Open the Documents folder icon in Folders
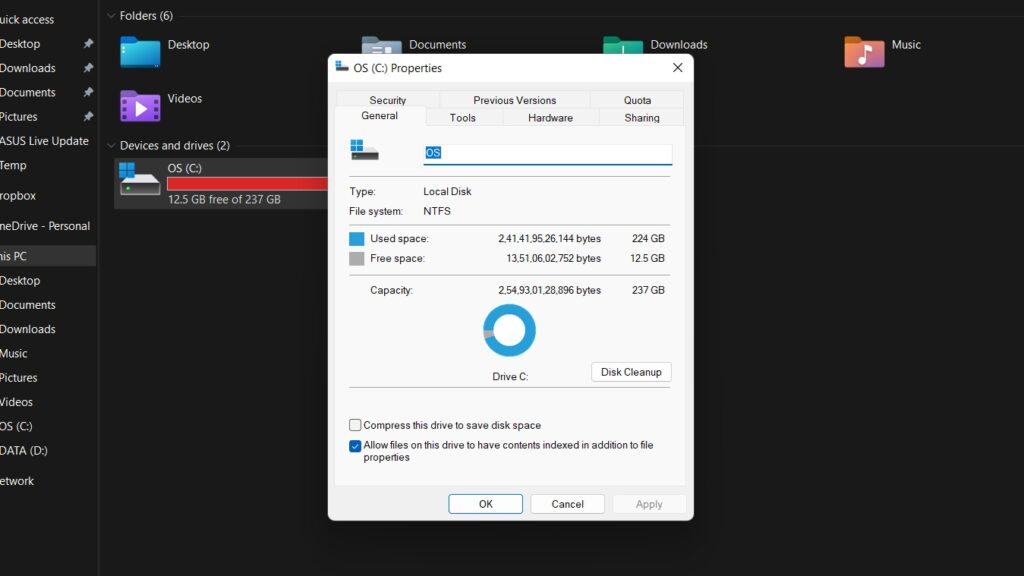The width and height of the screenshot is (1024, 576). [381, 45]
